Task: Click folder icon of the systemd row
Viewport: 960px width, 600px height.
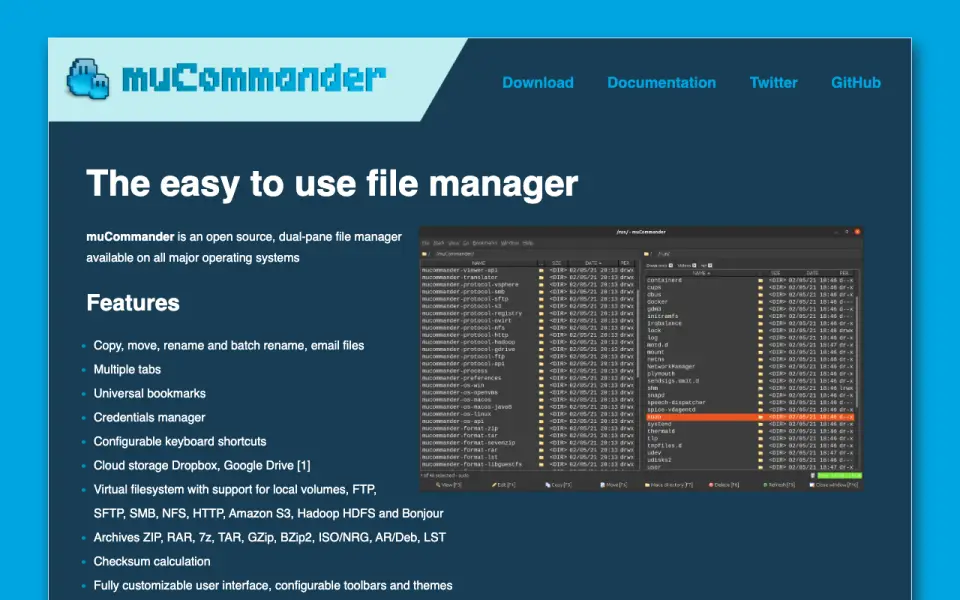Action: pyautogui.click(x=760, y=424)
